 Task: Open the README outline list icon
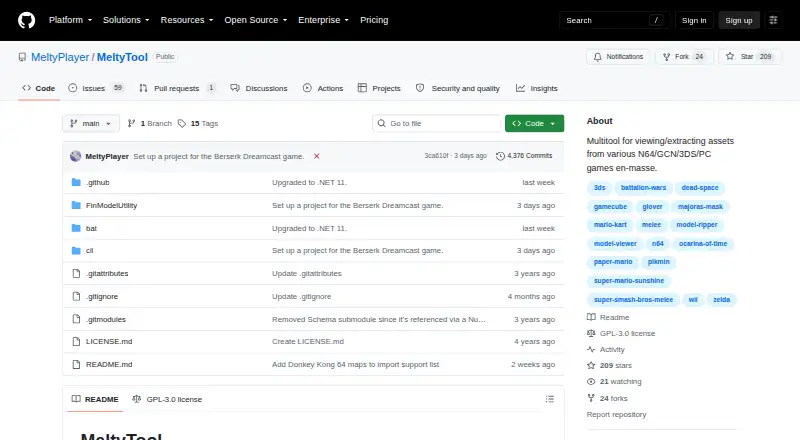point(549,399)
